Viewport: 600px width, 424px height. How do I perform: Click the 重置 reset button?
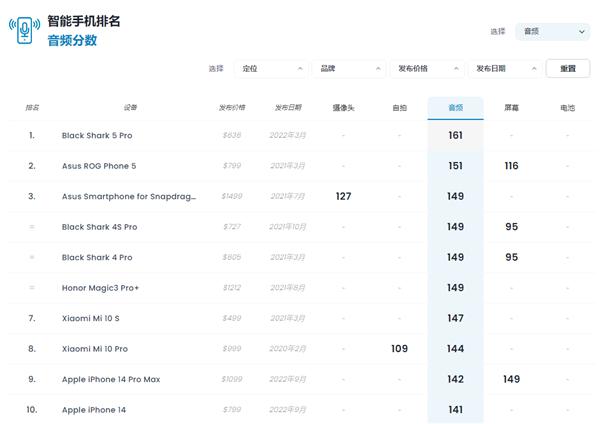click(567, 69)
